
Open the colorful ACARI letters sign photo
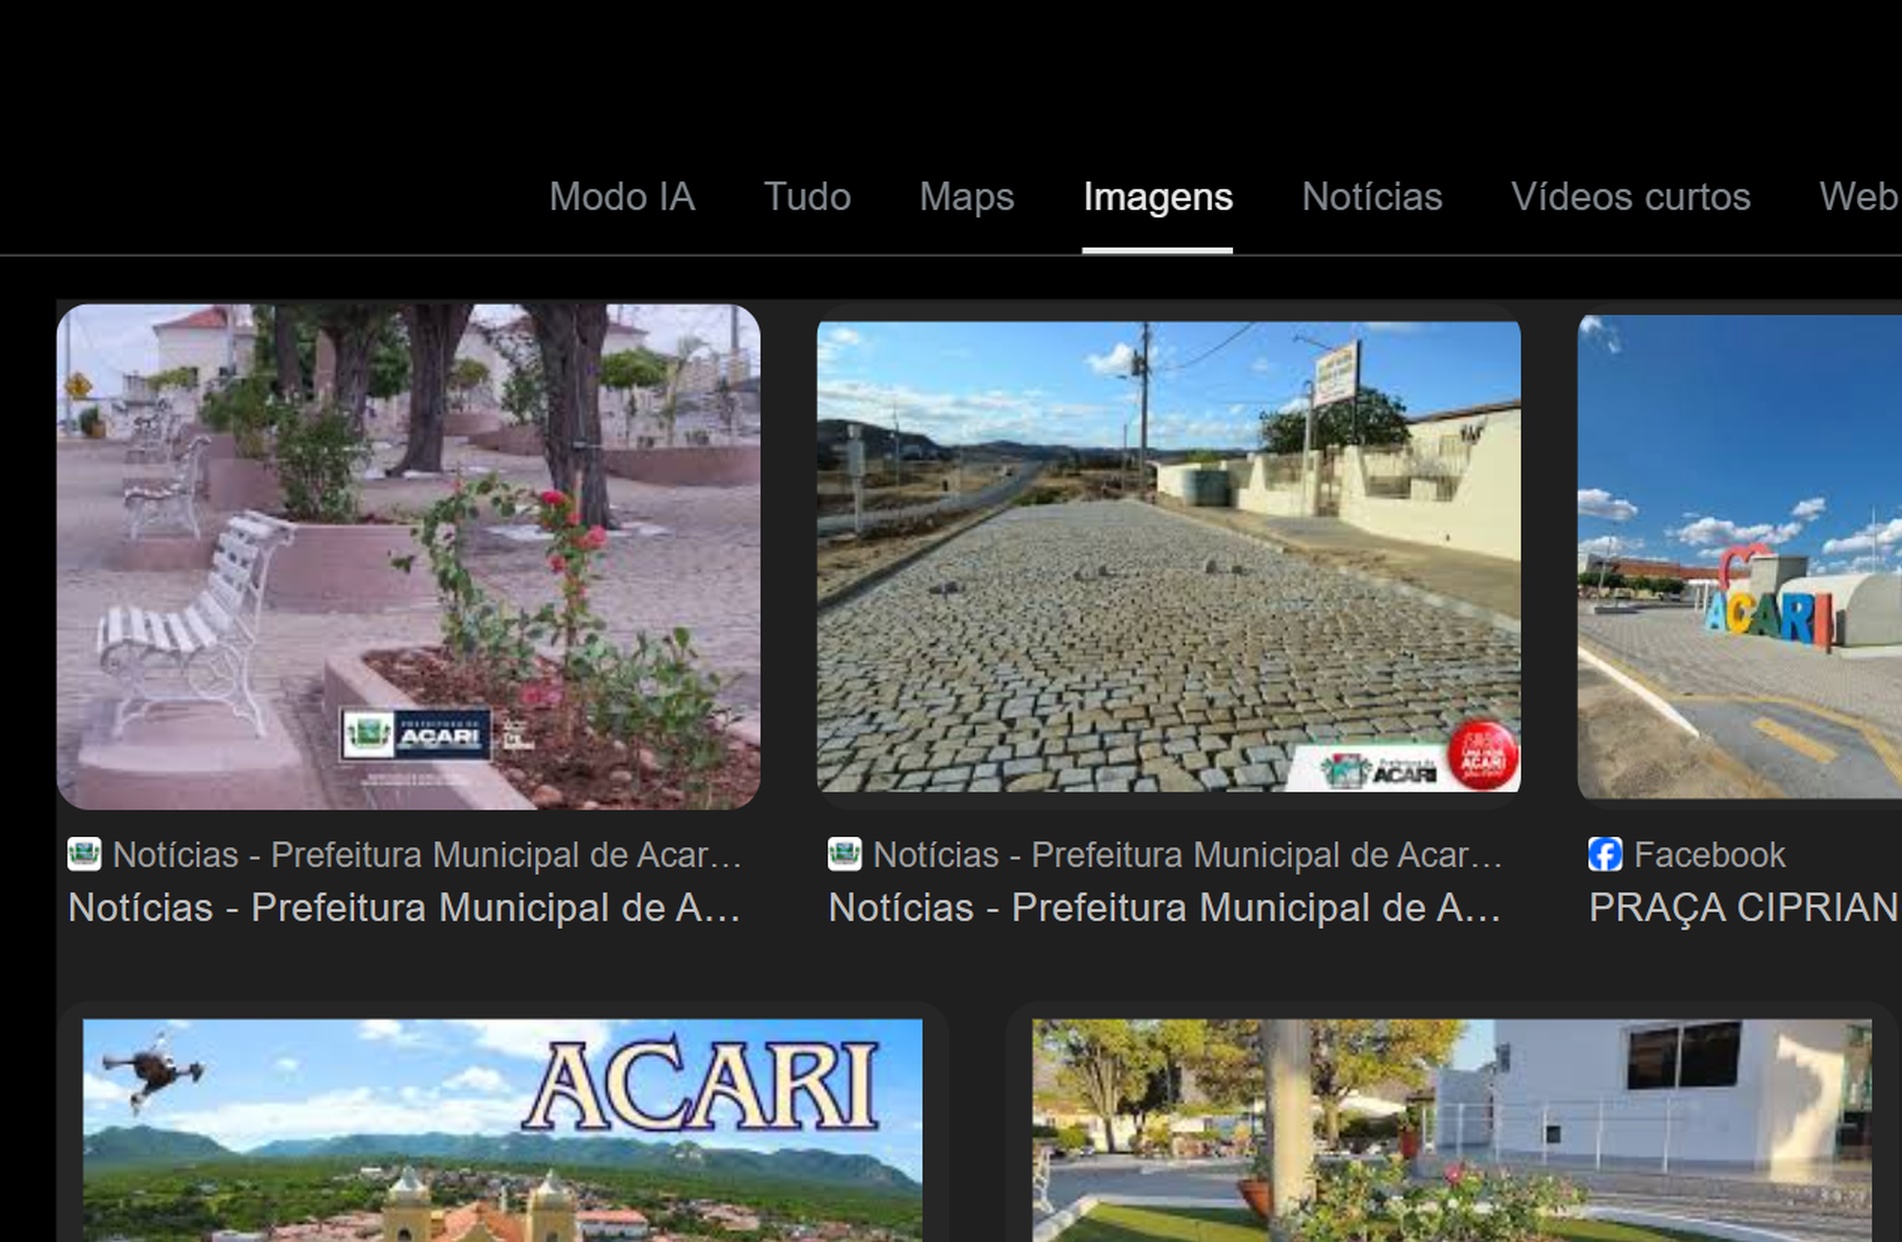pos(1740,556)
